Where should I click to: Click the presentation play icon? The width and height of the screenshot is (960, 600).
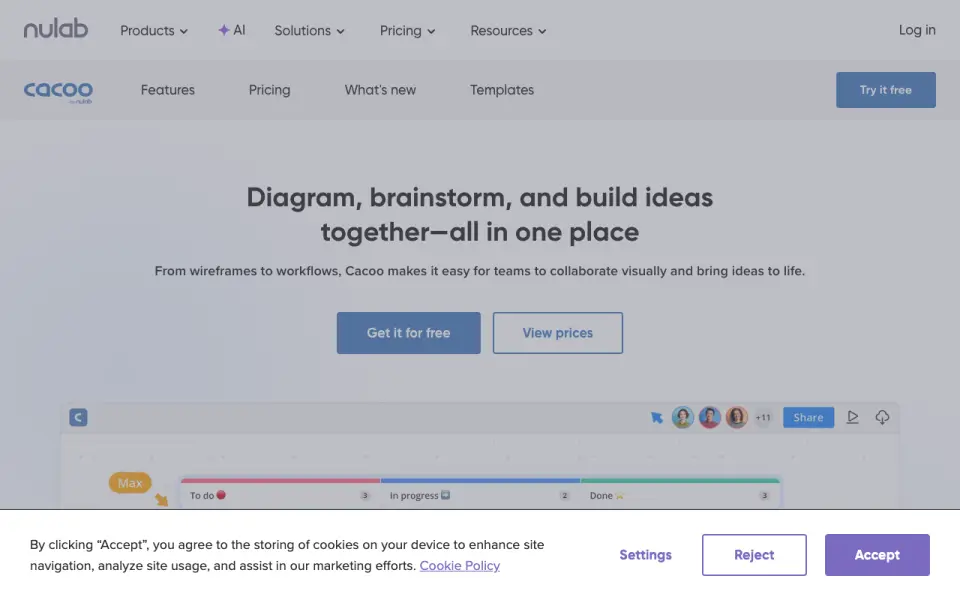tap(852, 417)
